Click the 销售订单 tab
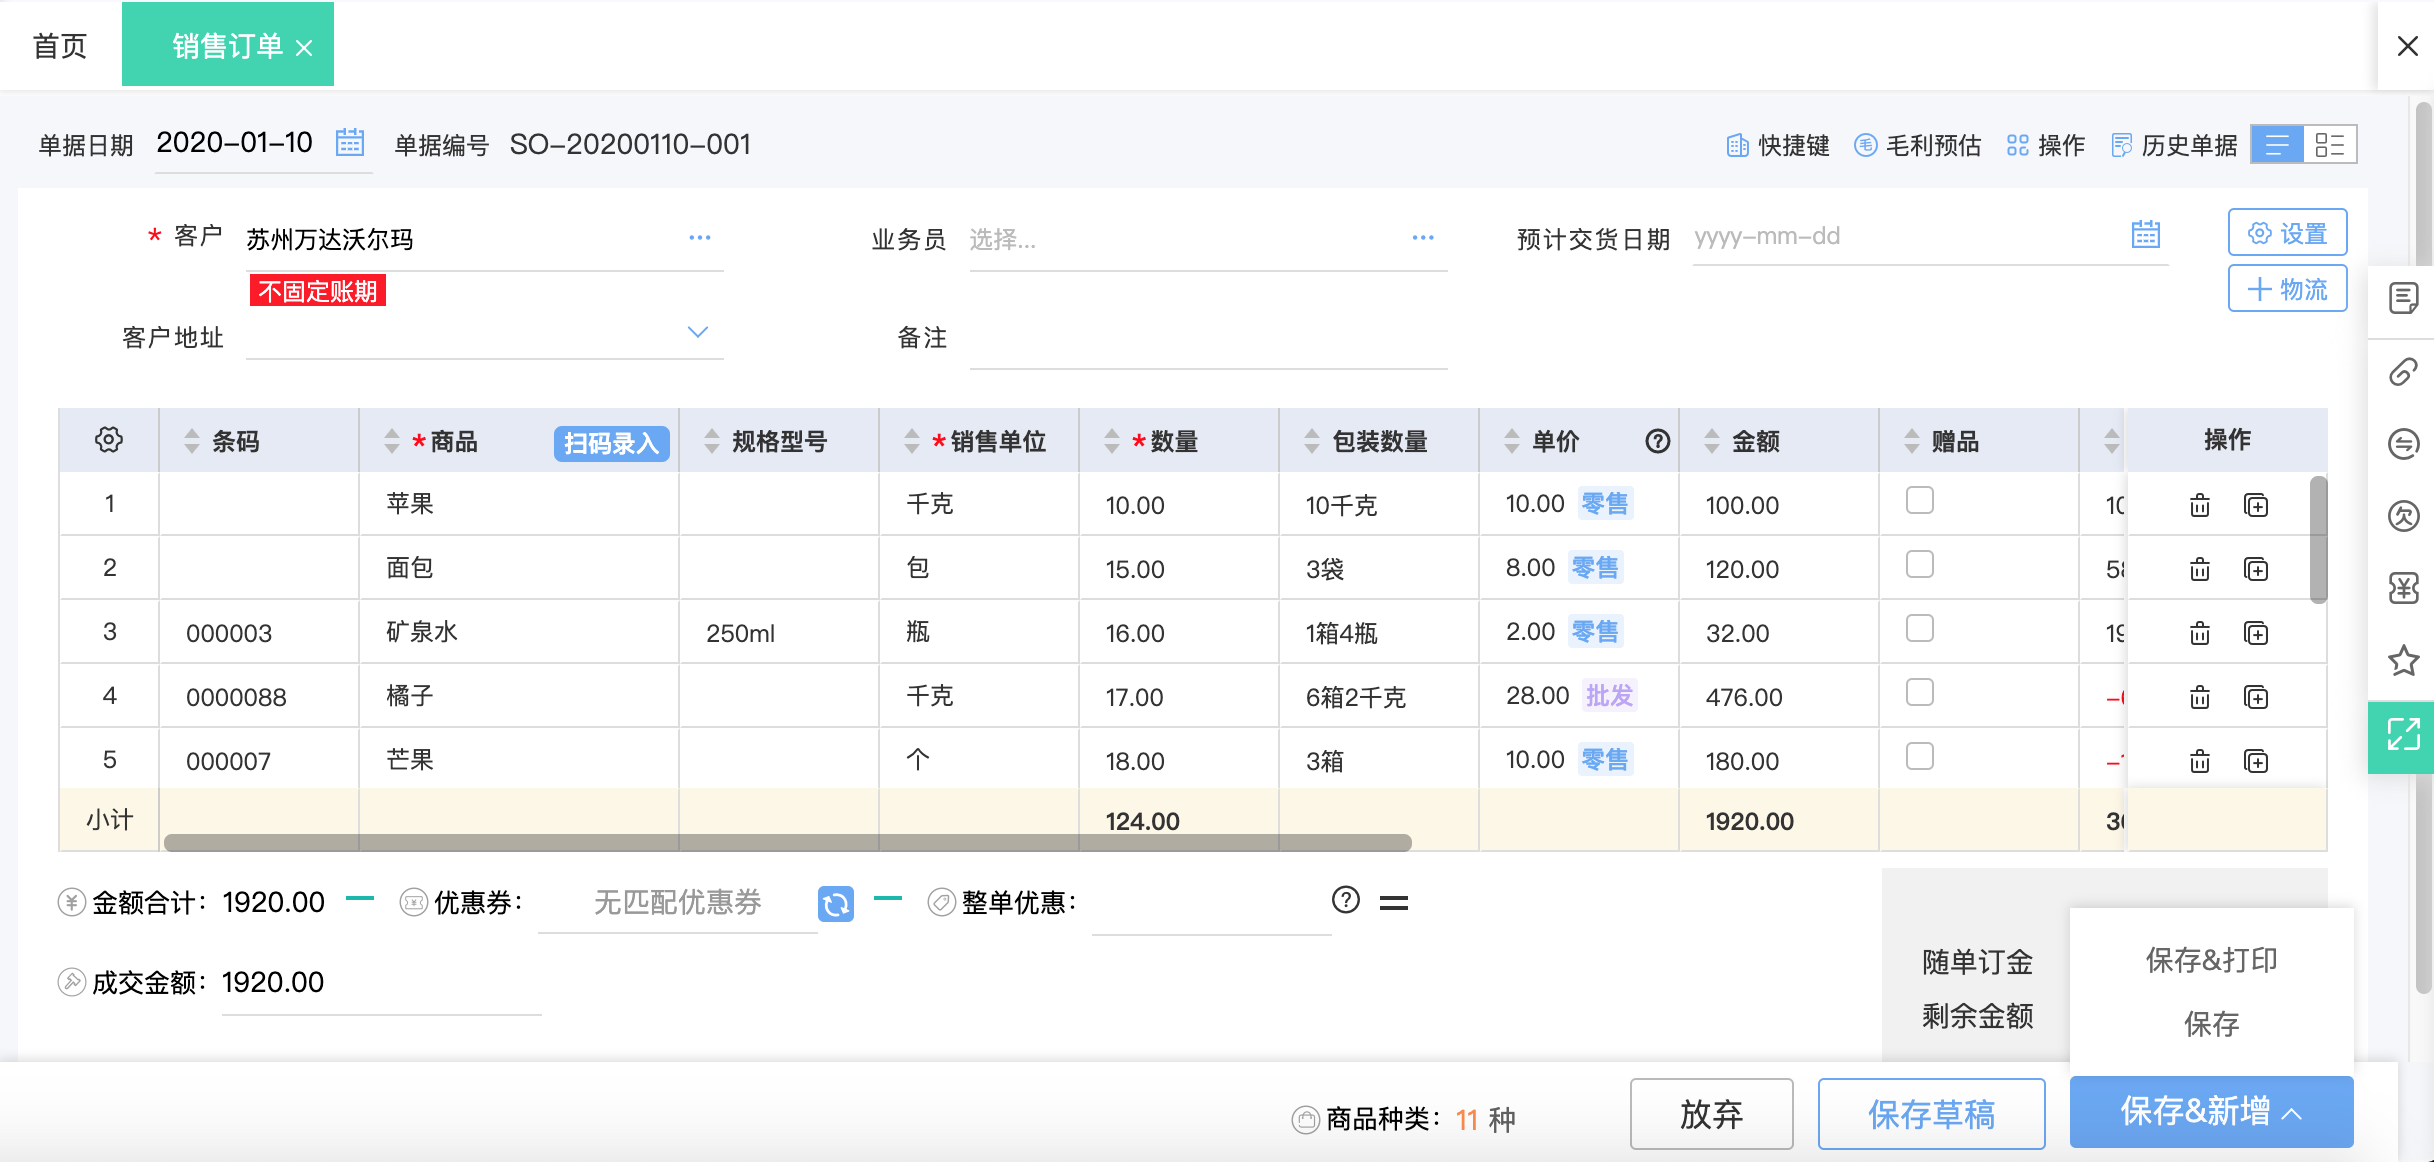 tap(225, 43)
